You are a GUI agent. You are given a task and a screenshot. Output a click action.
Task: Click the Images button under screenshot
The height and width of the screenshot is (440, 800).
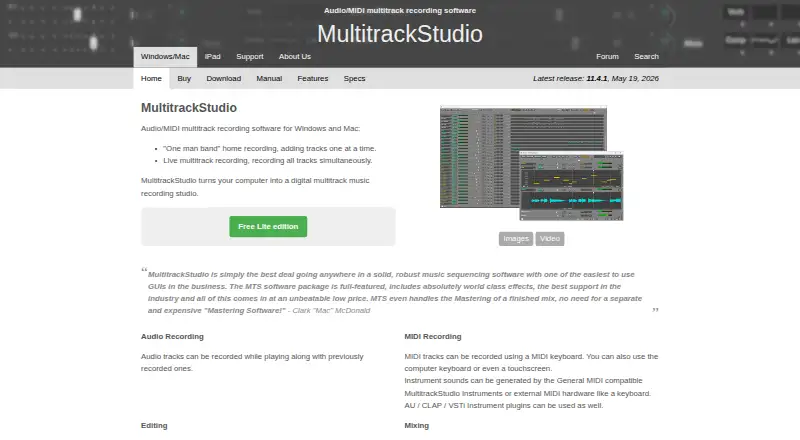516,239
